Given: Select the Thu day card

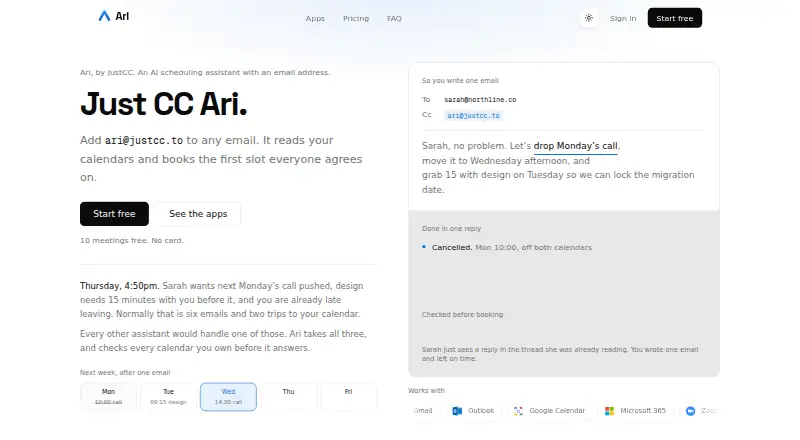Looking at the screenshot, I should pyautogui.click(x=288, y=397).
